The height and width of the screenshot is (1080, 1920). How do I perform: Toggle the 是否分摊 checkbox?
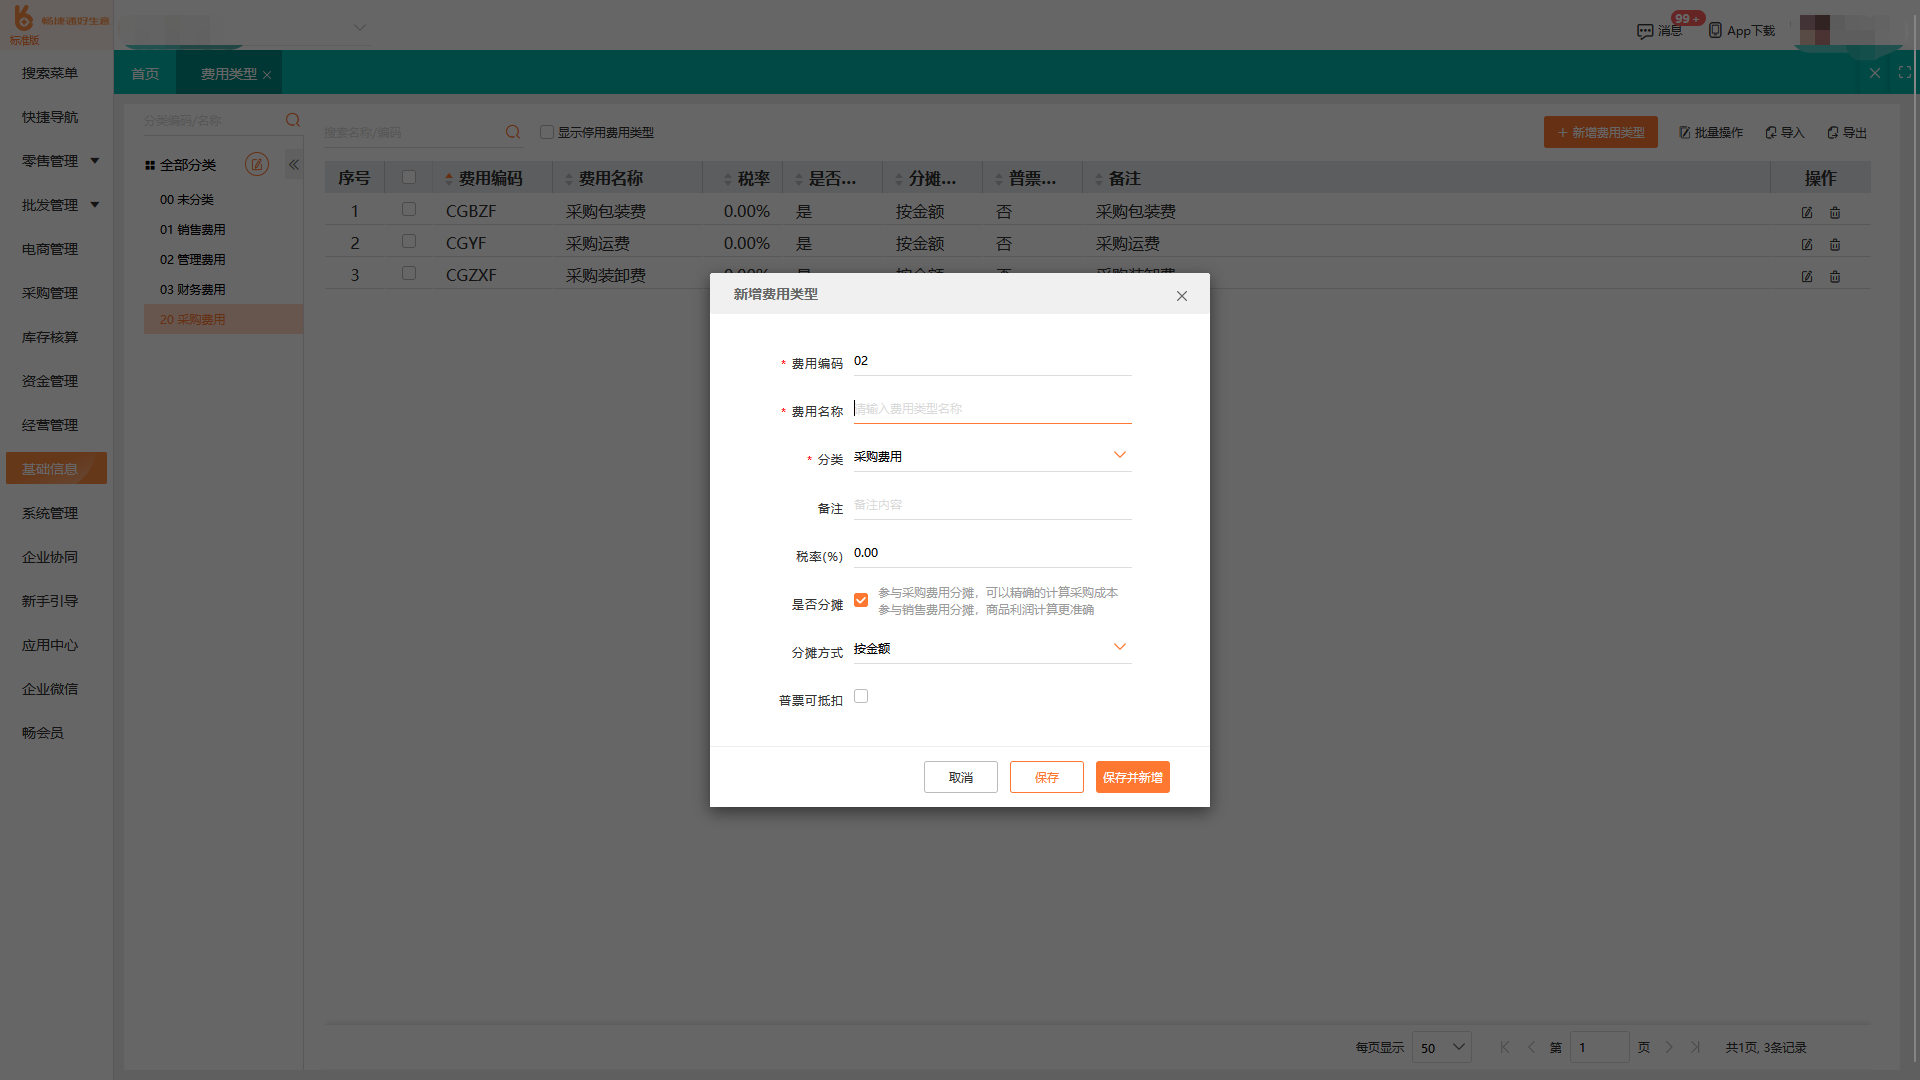coord(861,600)
